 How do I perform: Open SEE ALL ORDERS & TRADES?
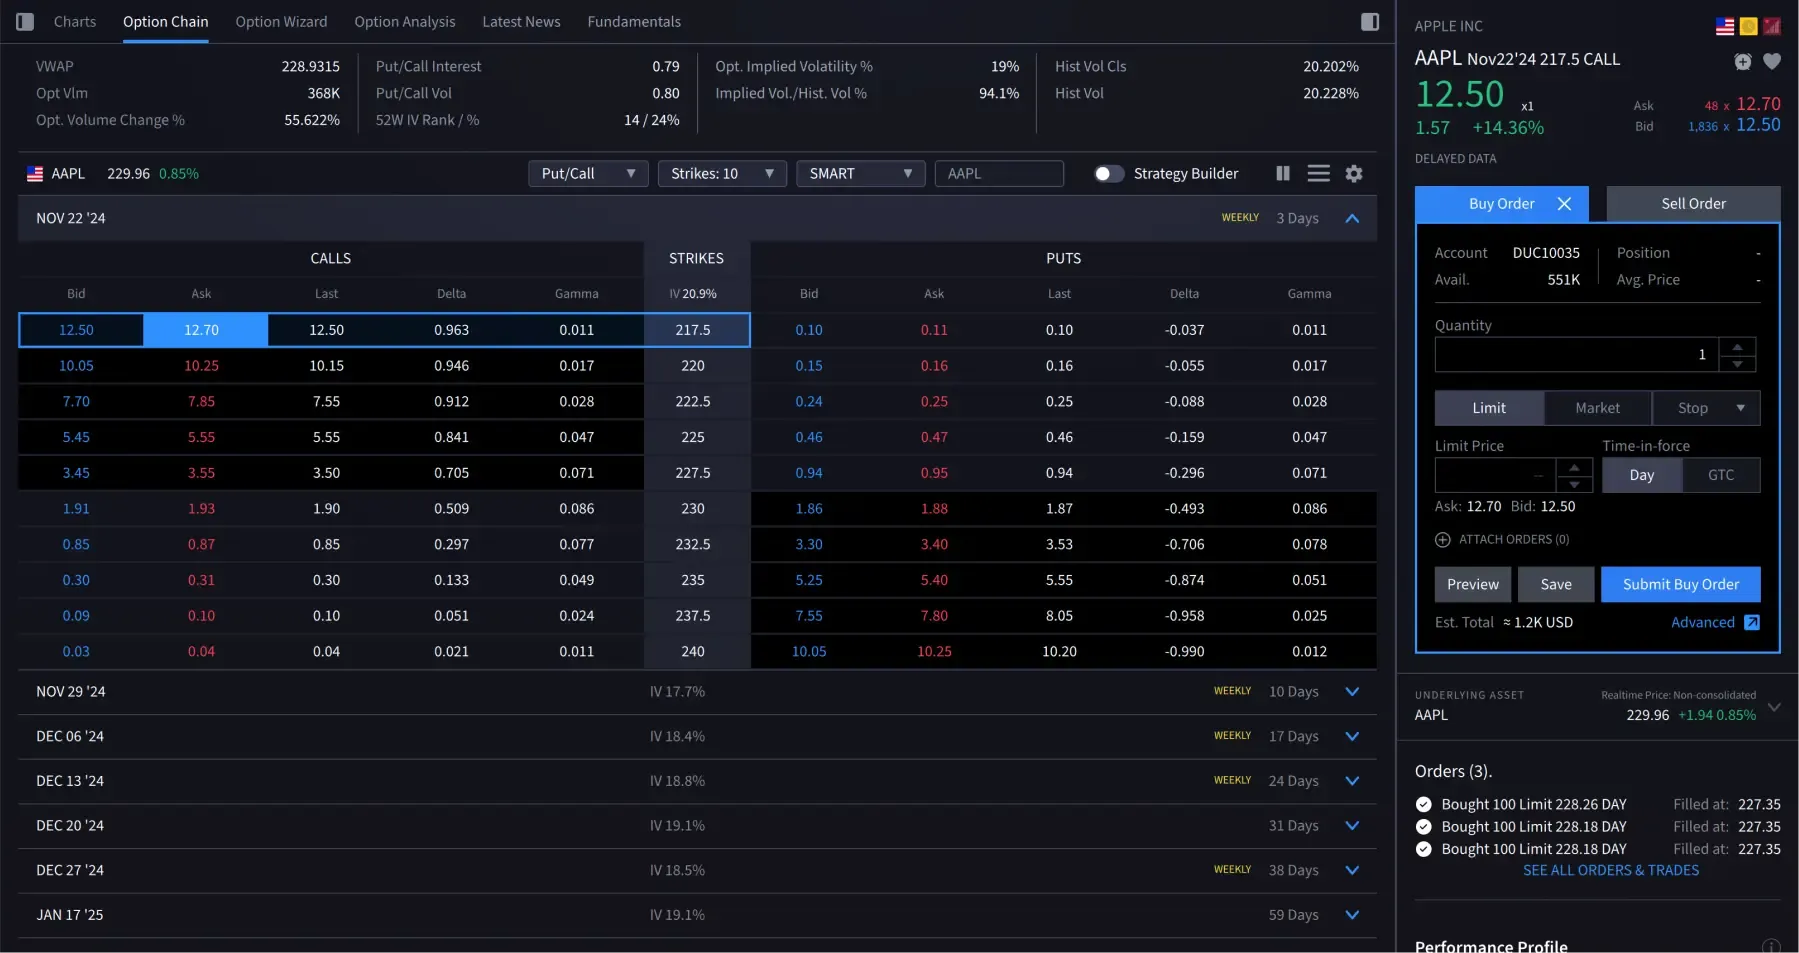[x=1610, y=870]
